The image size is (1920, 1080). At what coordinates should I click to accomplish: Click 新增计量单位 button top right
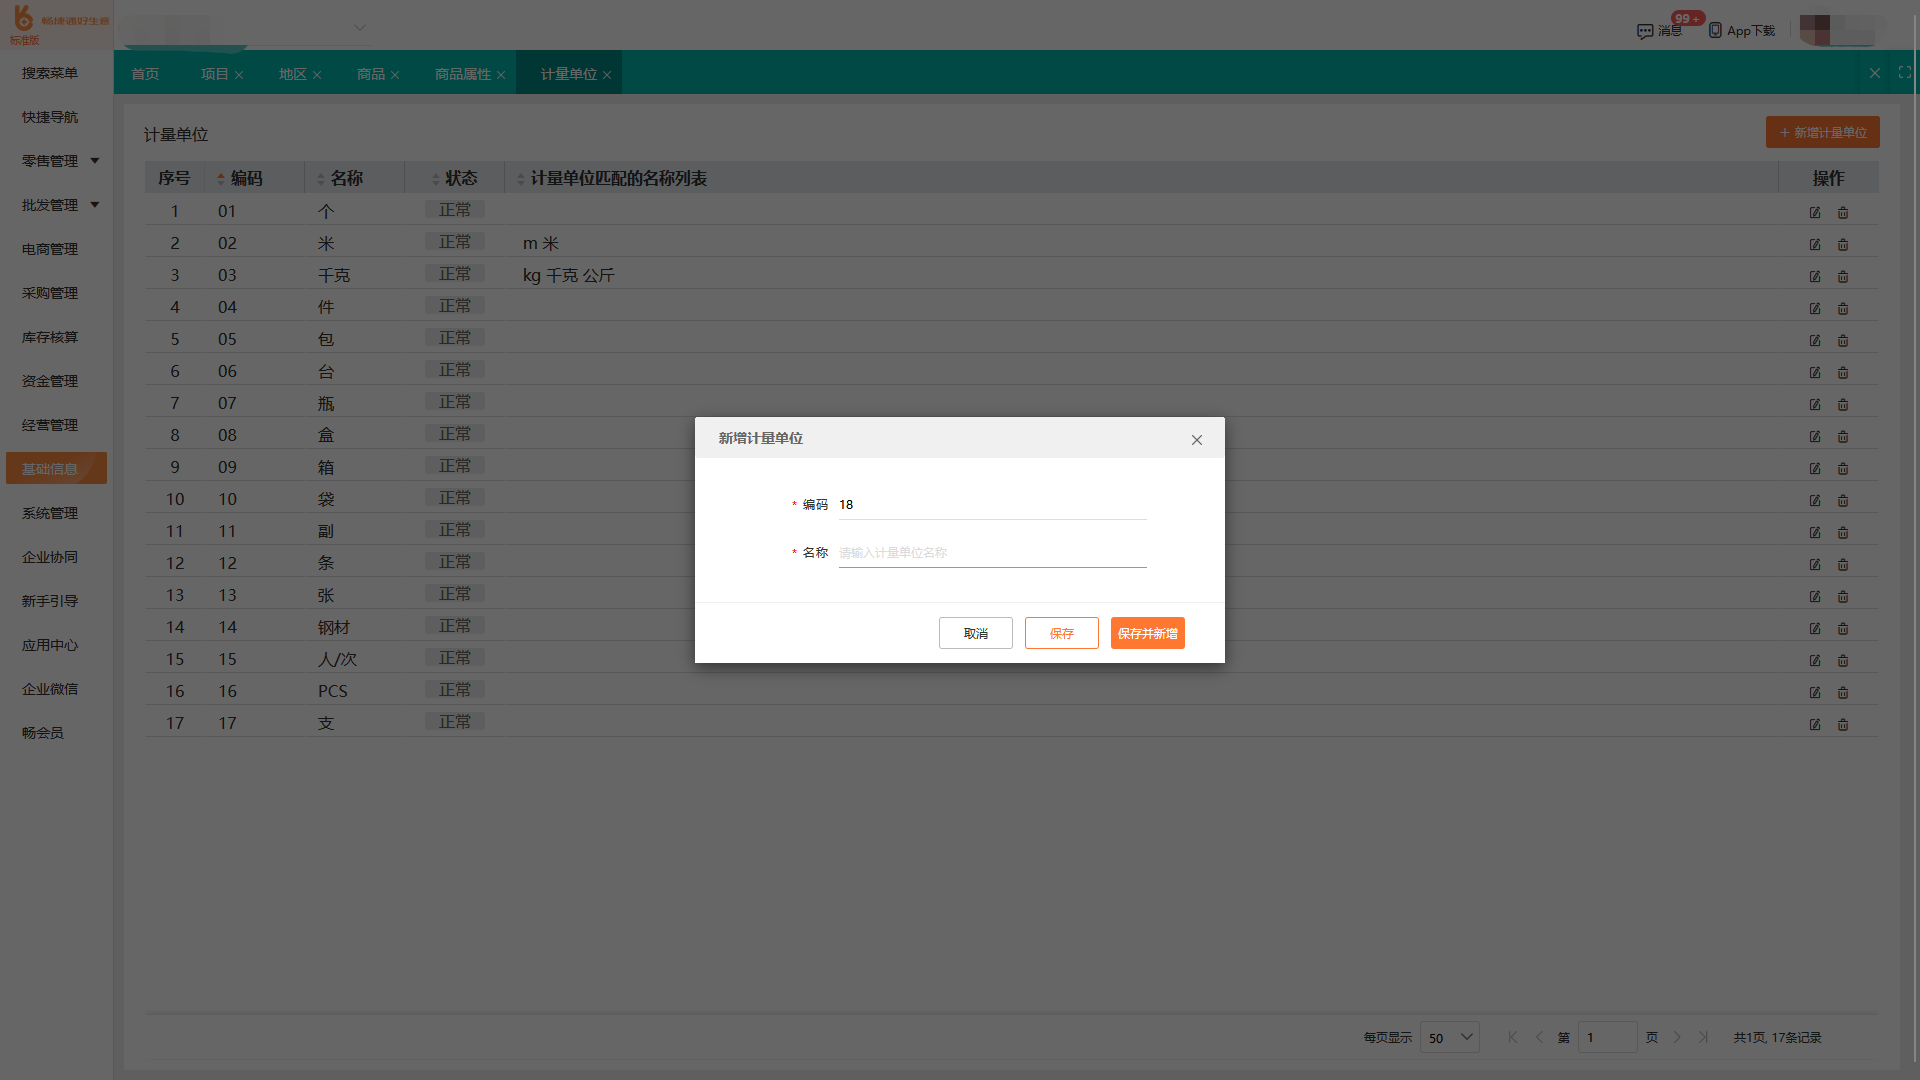coord(1824,131)
